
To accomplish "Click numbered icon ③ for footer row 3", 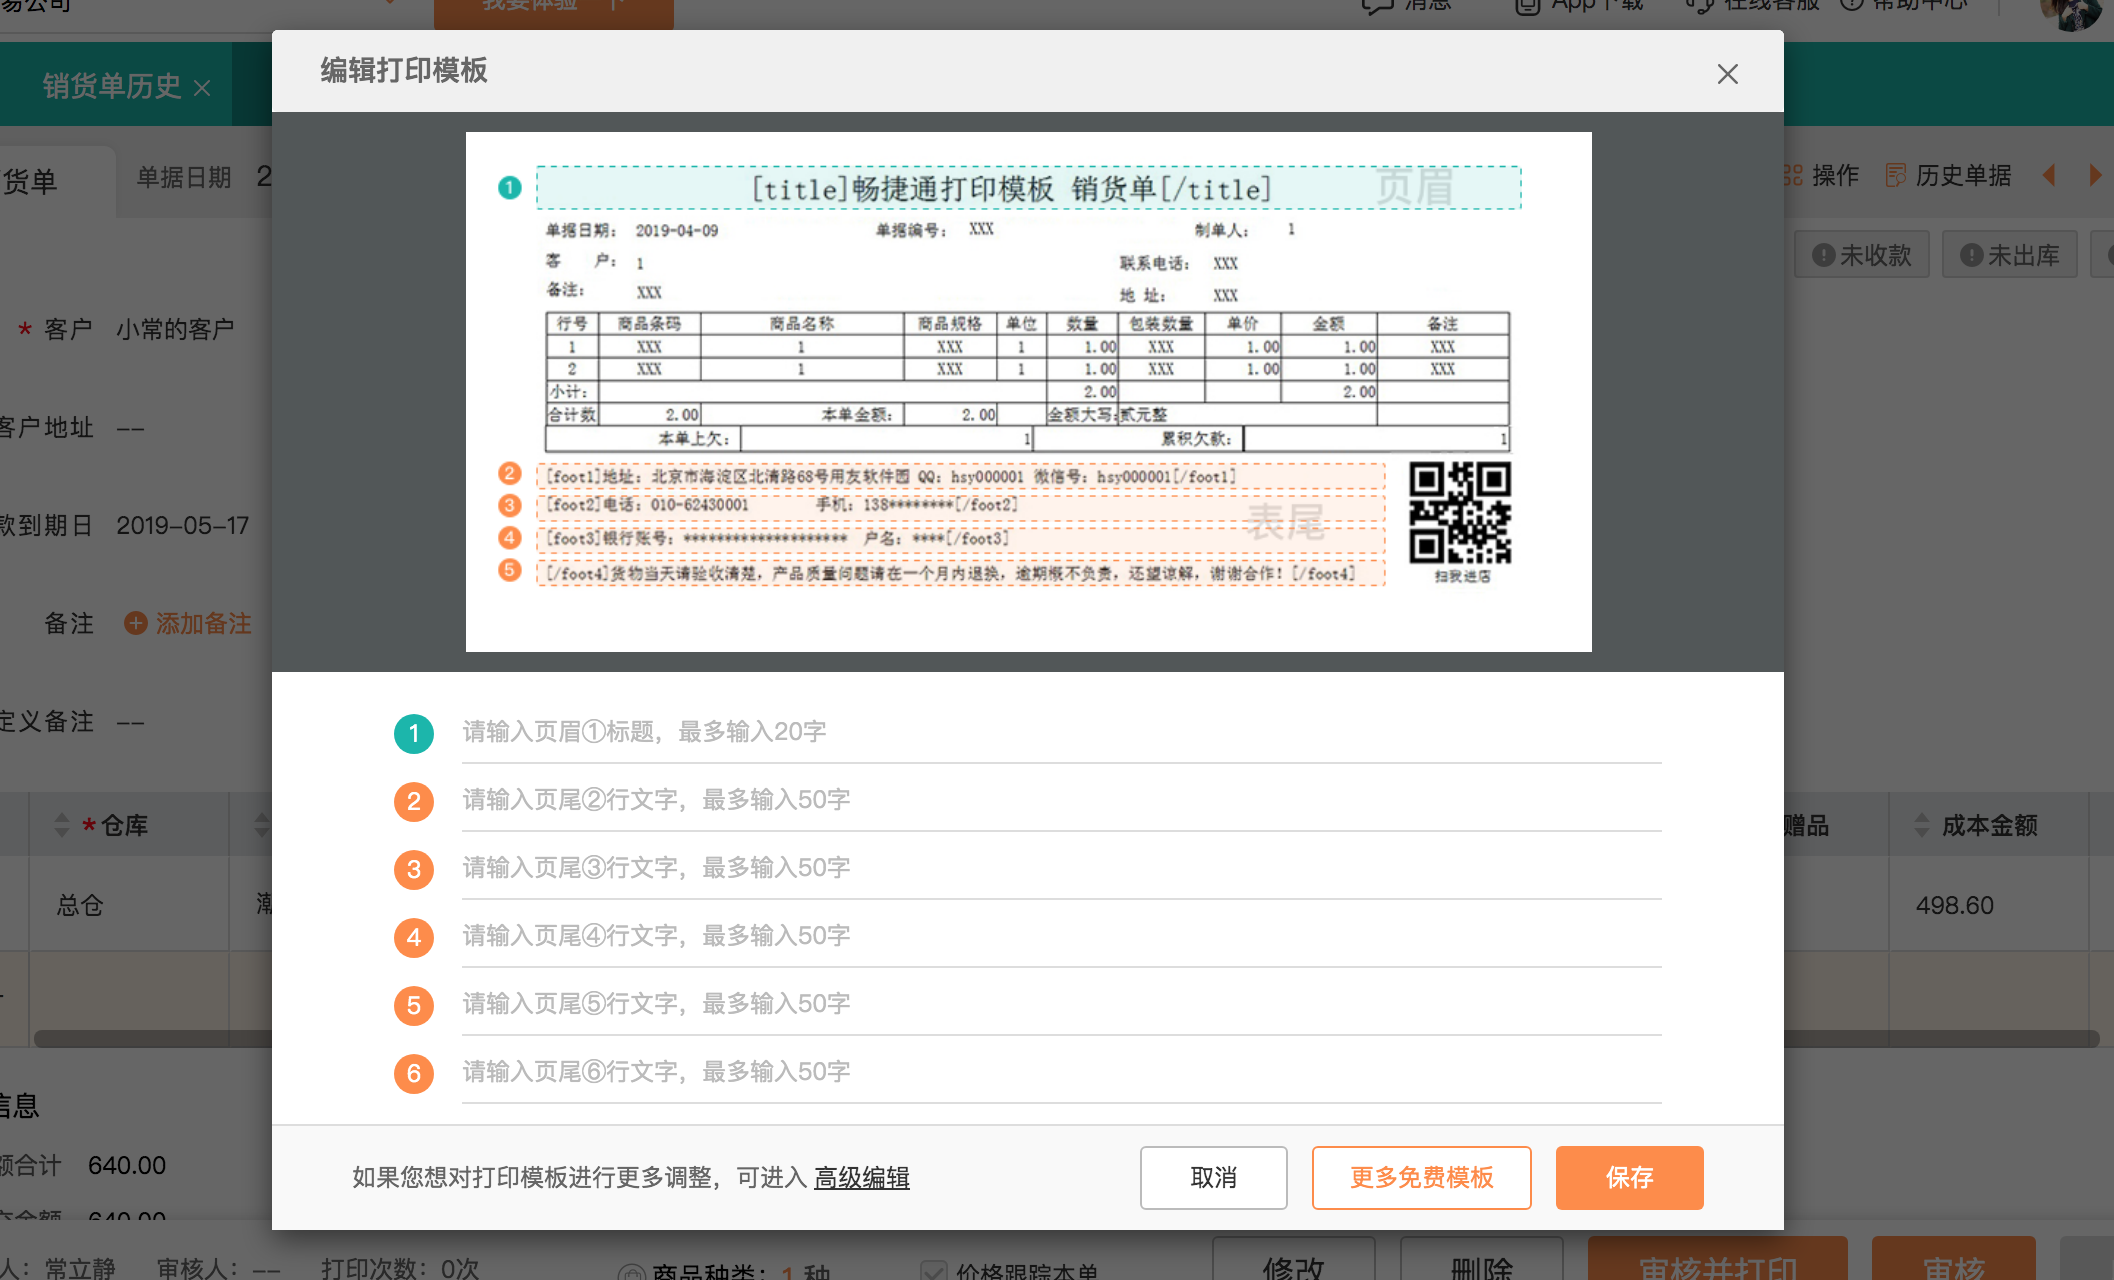I will 420,868.
